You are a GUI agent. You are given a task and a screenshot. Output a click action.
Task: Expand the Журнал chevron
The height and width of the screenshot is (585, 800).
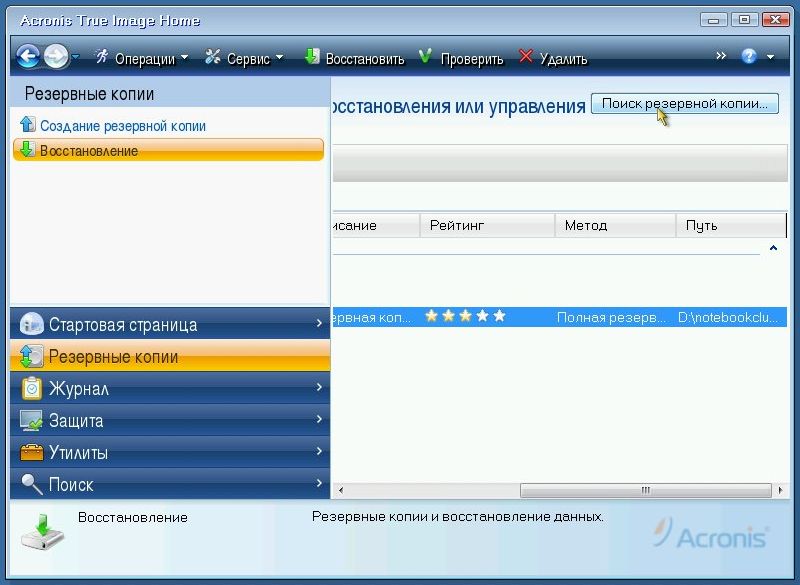pyautogui.click(x=319, y=387)
